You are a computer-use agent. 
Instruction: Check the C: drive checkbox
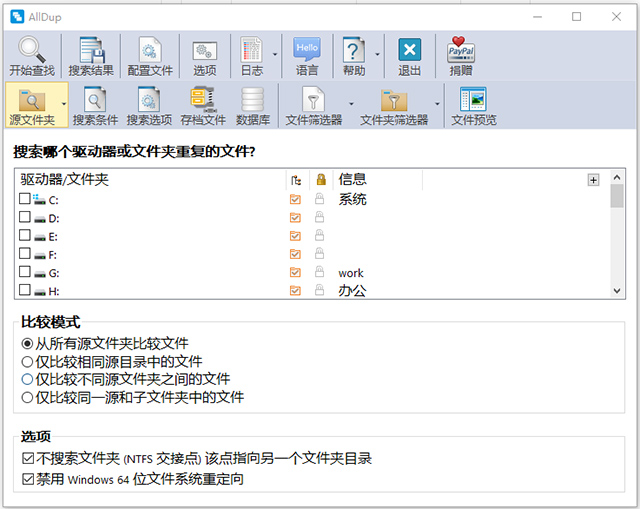click(x=25, y=200)
